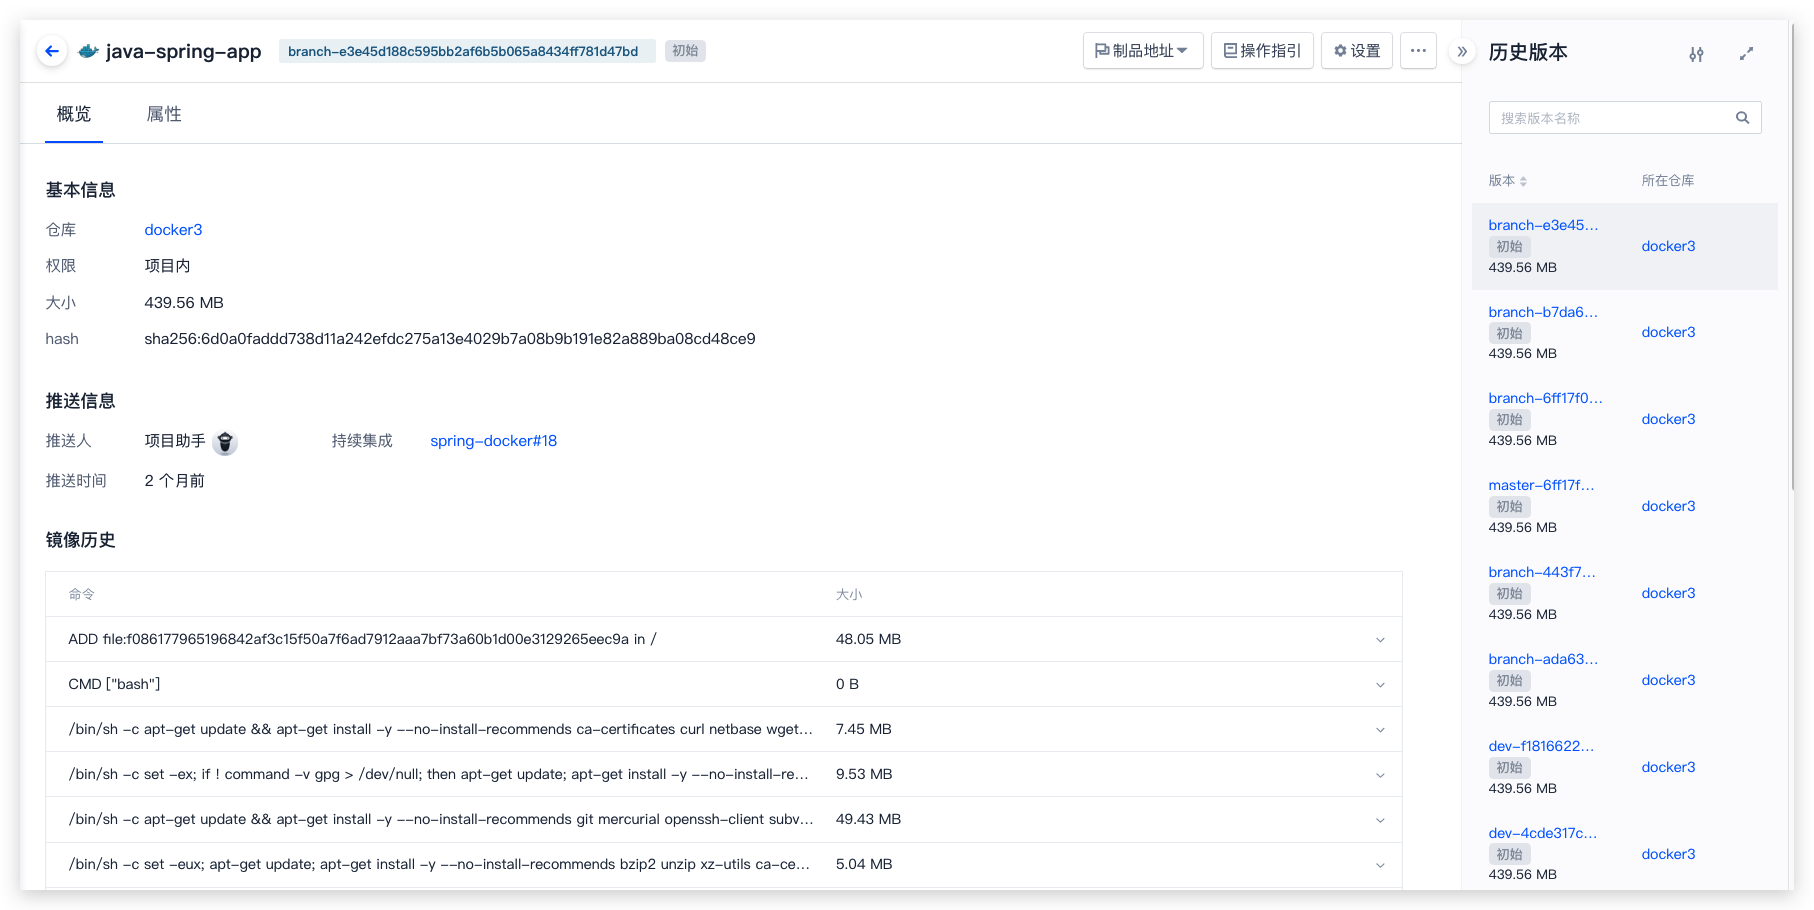Click the search magnifier icon
The image size is (1814, 910).
1742,118
